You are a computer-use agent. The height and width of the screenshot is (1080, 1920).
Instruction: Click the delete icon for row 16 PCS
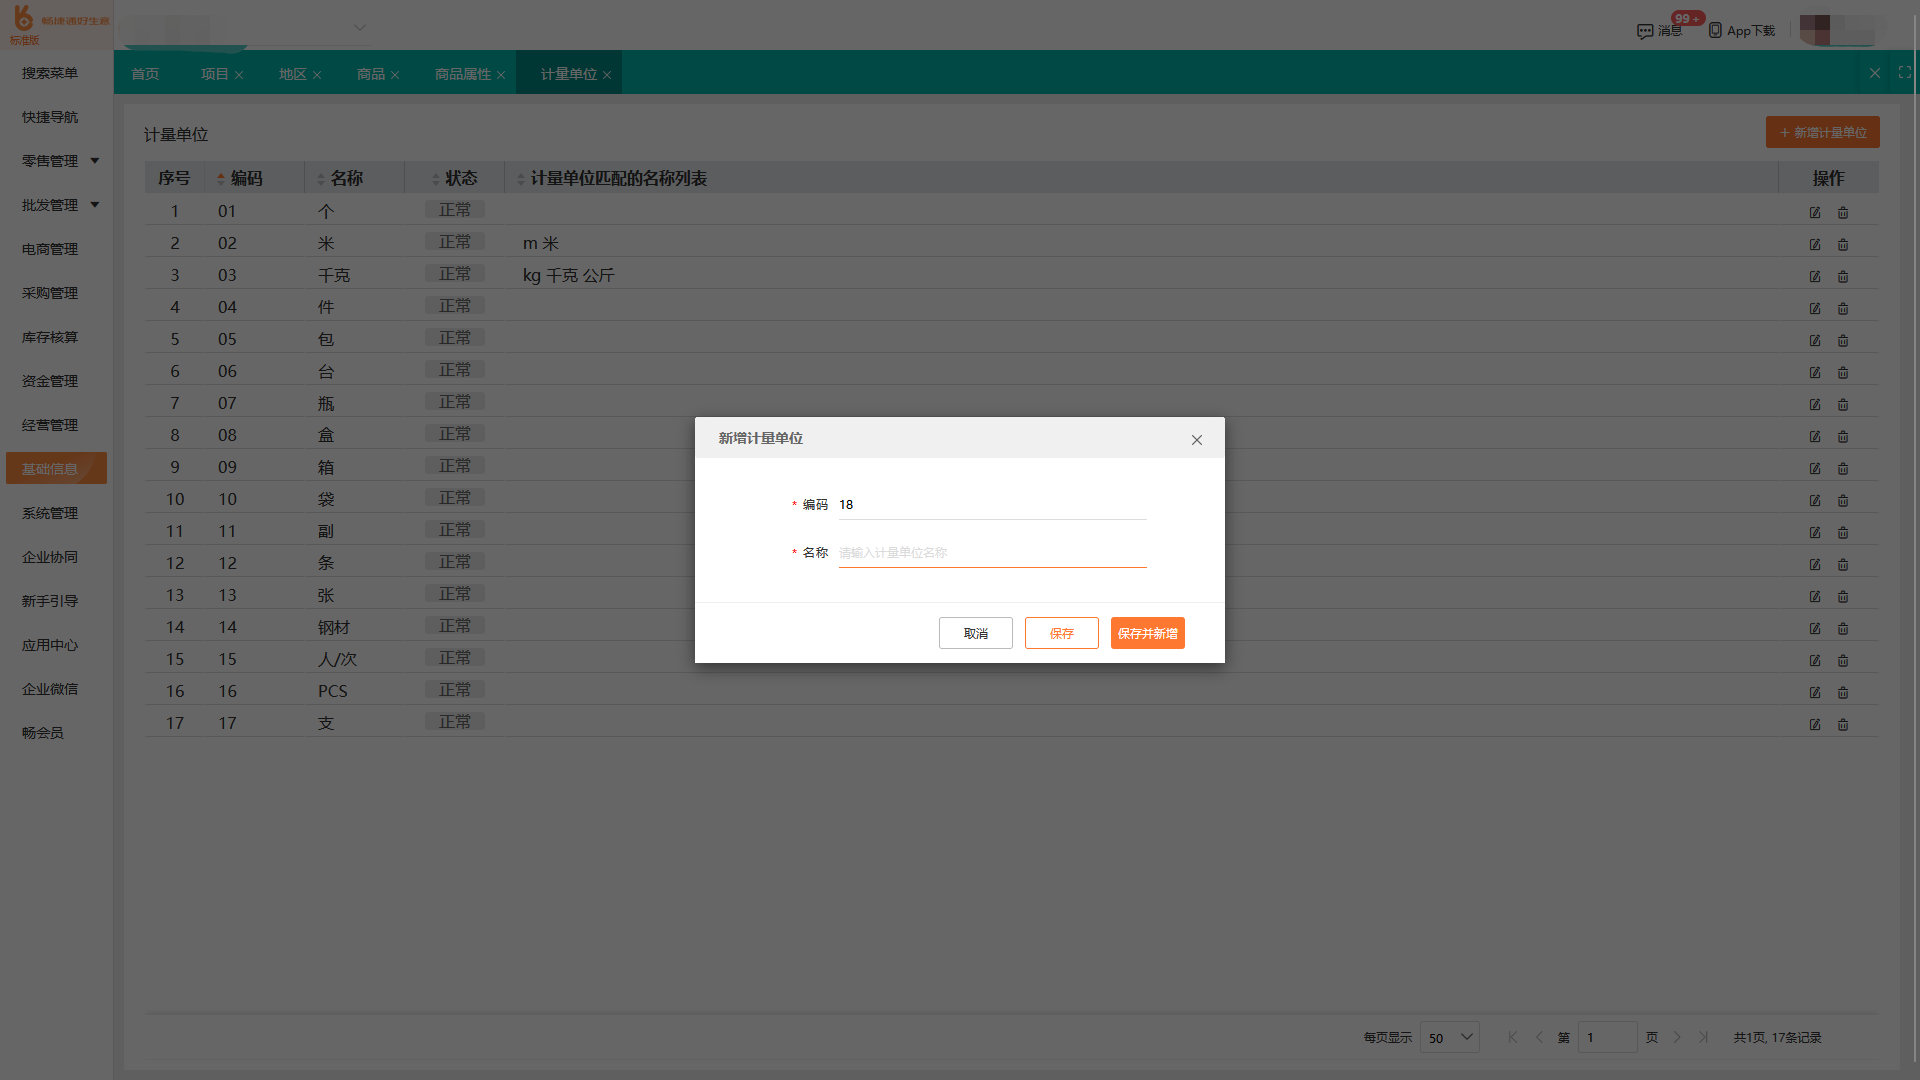click(x=1844, y=691)
